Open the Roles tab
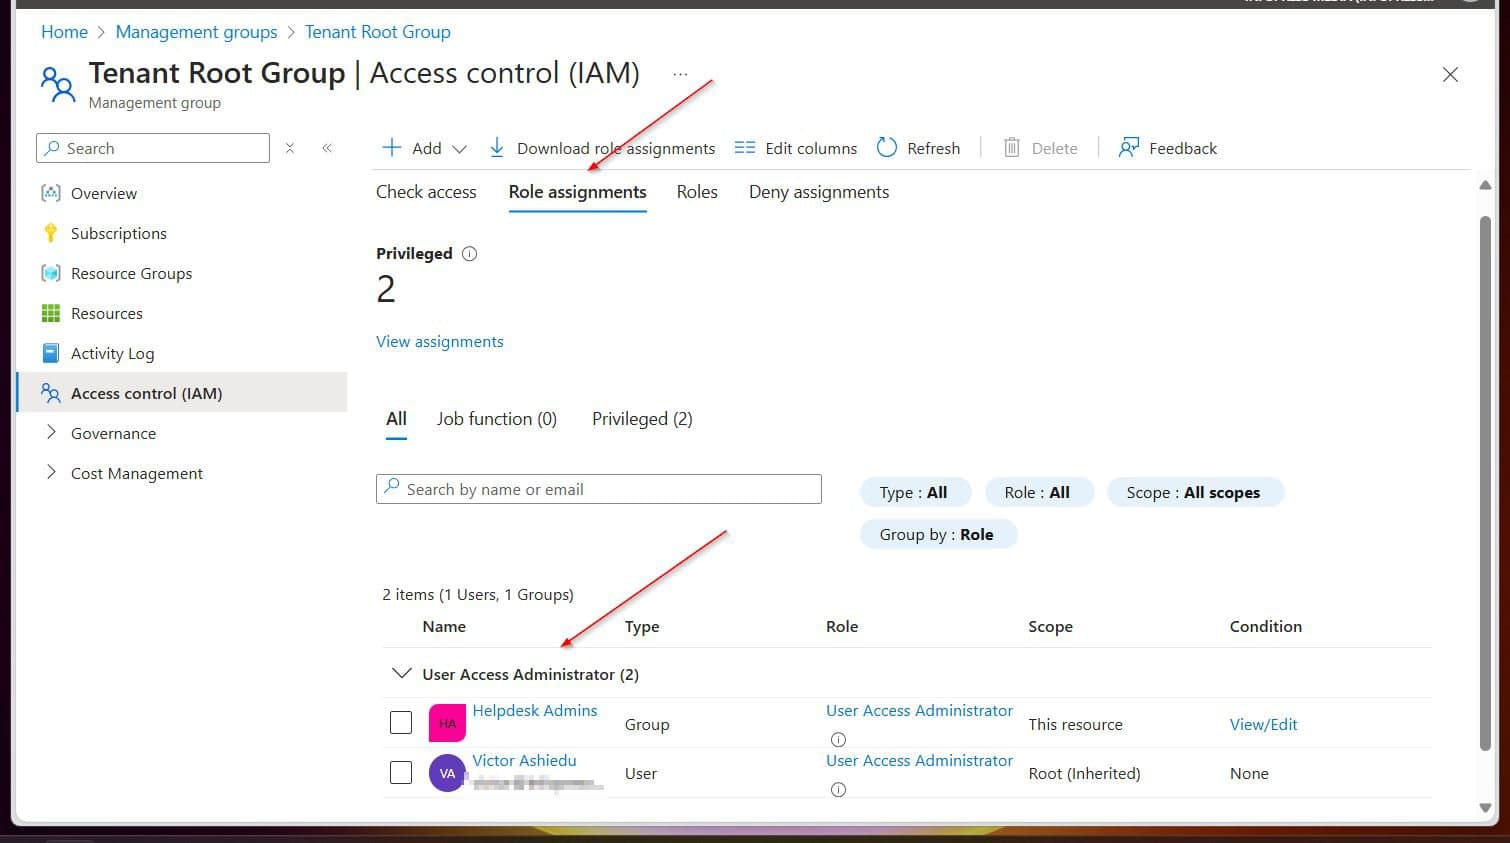 click(x=696, y=191)
